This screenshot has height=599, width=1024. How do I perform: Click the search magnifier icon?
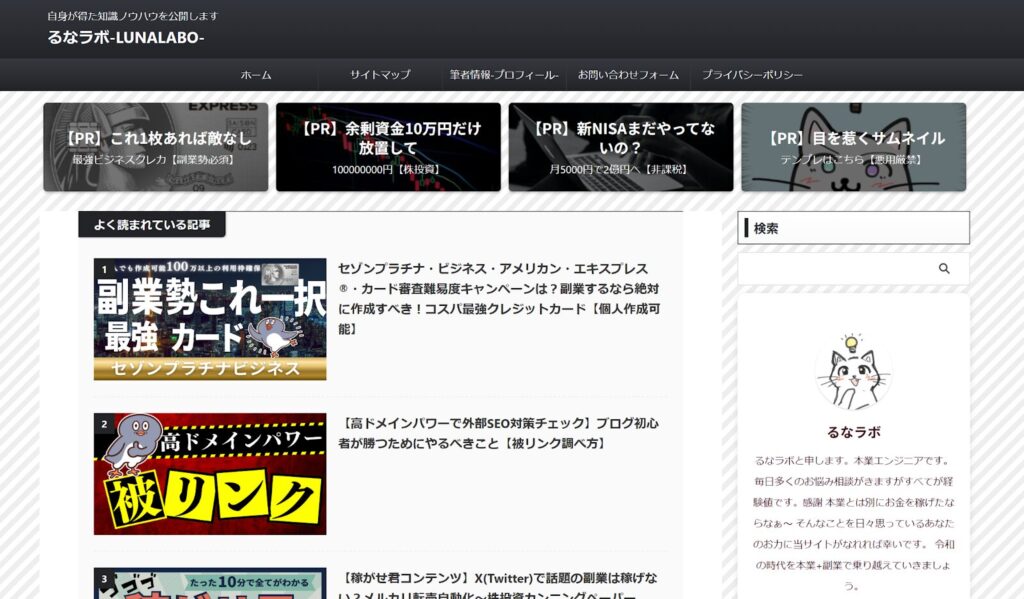click(944, 269)
